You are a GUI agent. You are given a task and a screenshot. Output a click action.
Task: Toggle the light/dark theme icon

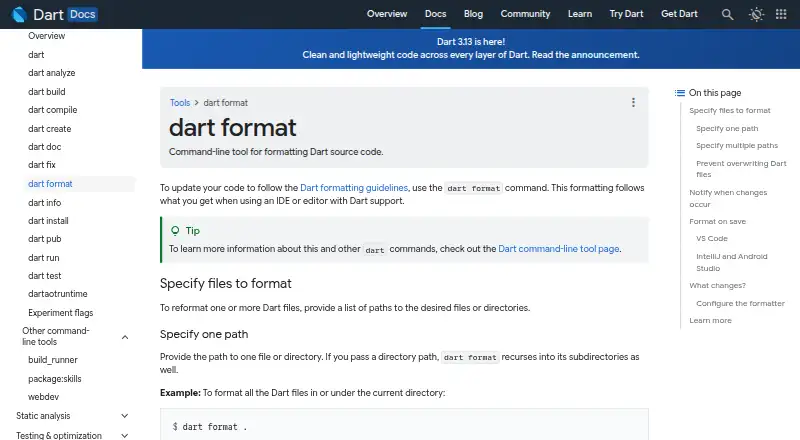(756, 14)
